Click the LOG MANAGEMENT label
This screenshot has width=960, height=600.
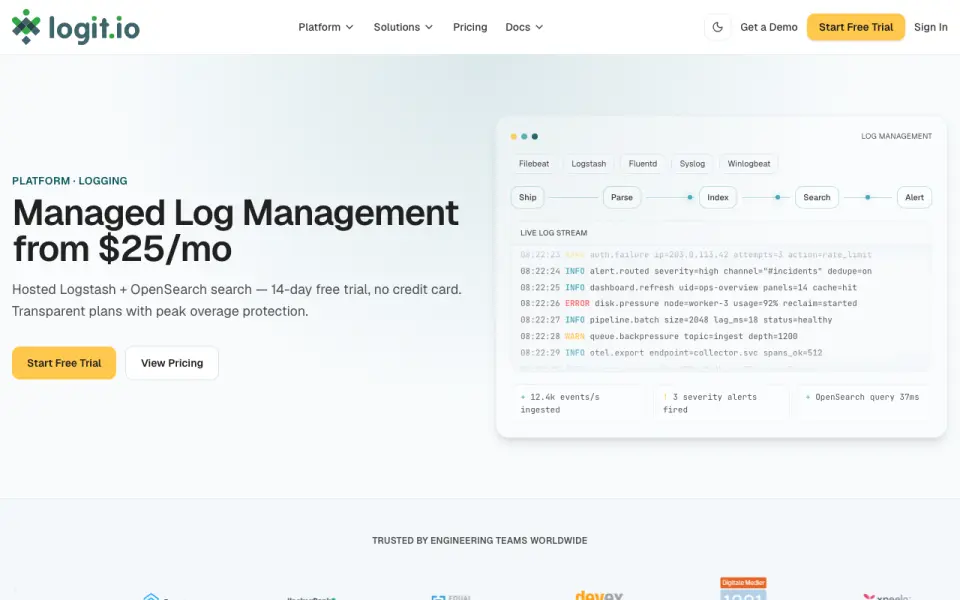pyautogui.click(x=896, y=136)
